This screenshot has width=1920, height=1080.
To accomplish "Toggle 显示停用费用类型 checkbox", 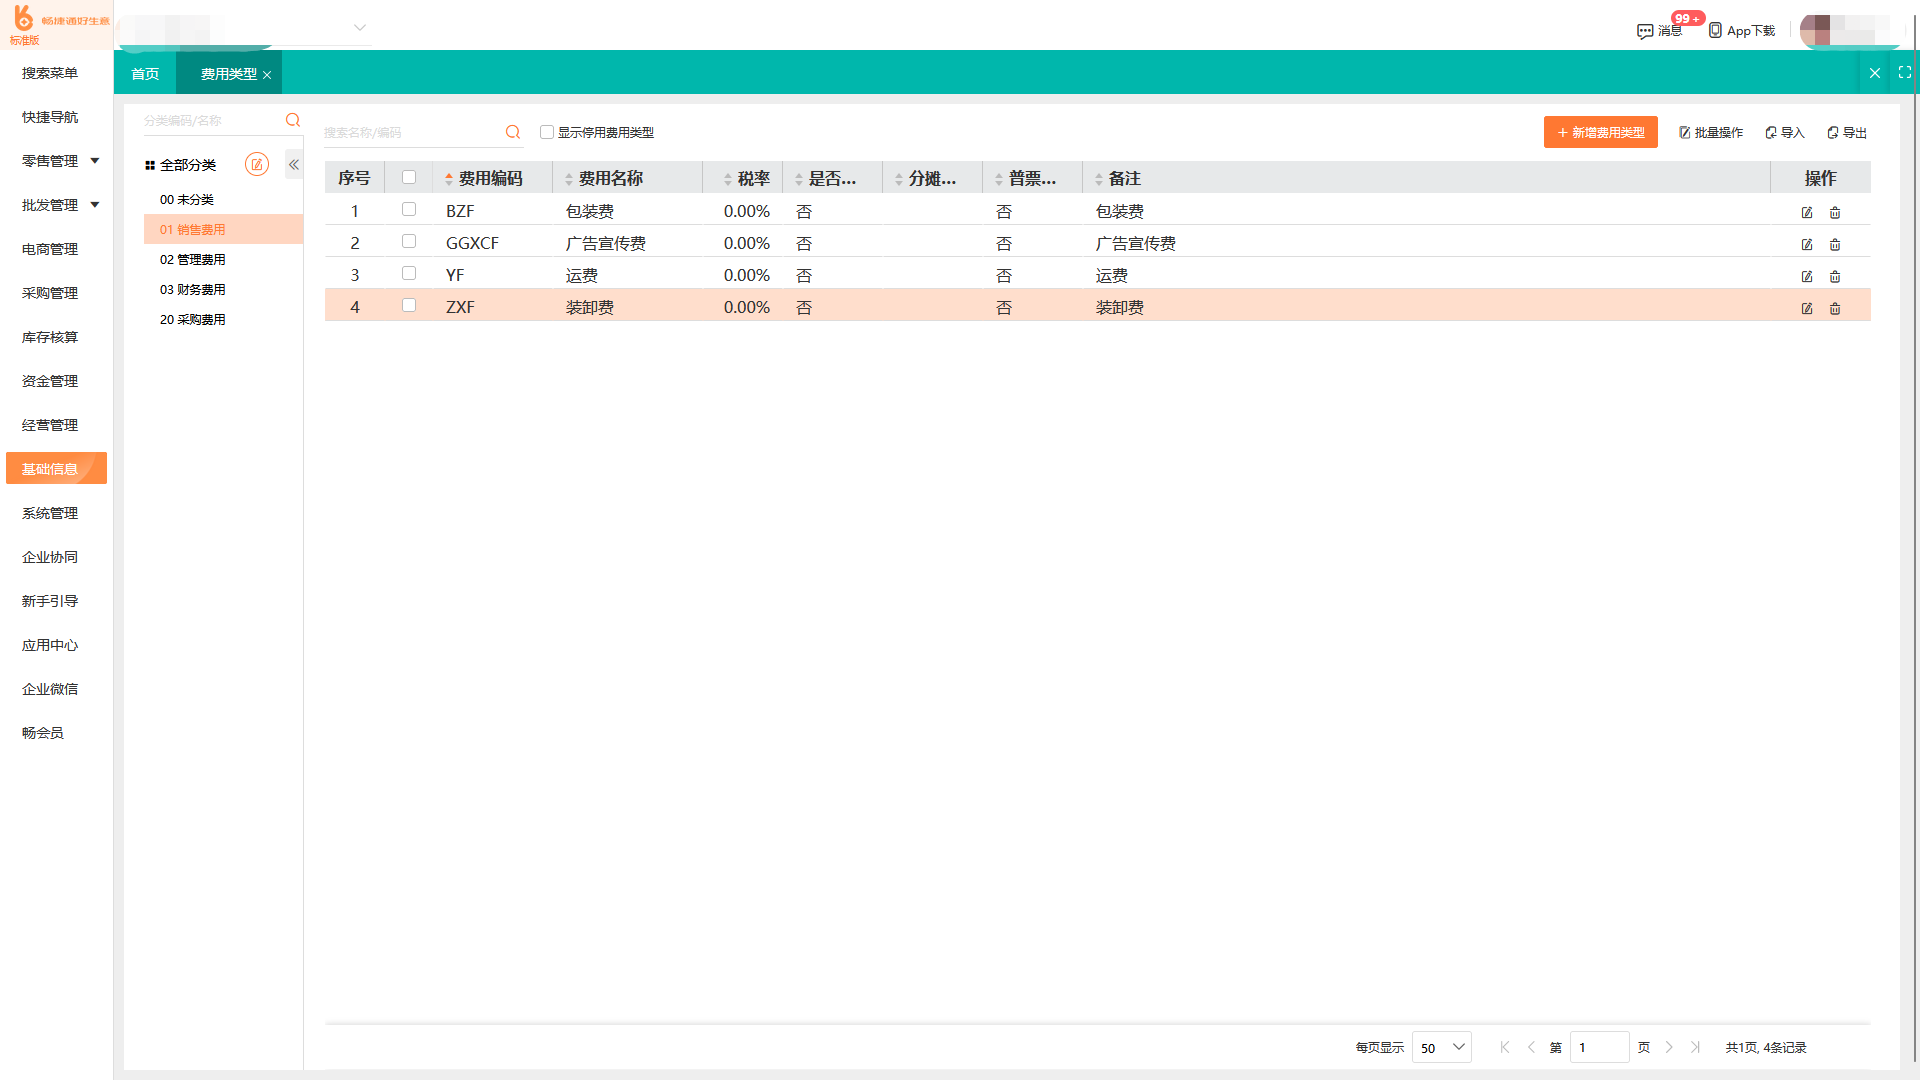I will [x=546, y=132].
